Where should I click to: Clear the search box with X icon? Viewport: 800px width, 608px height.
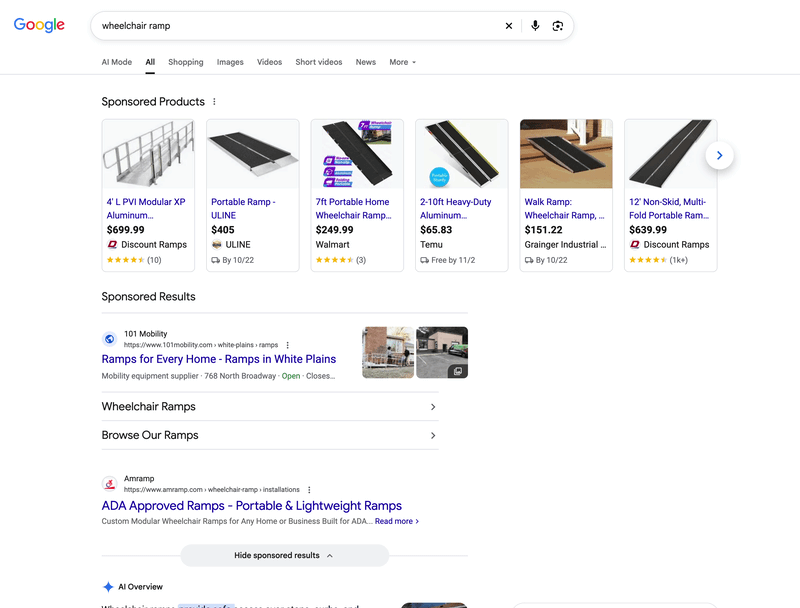509,26
